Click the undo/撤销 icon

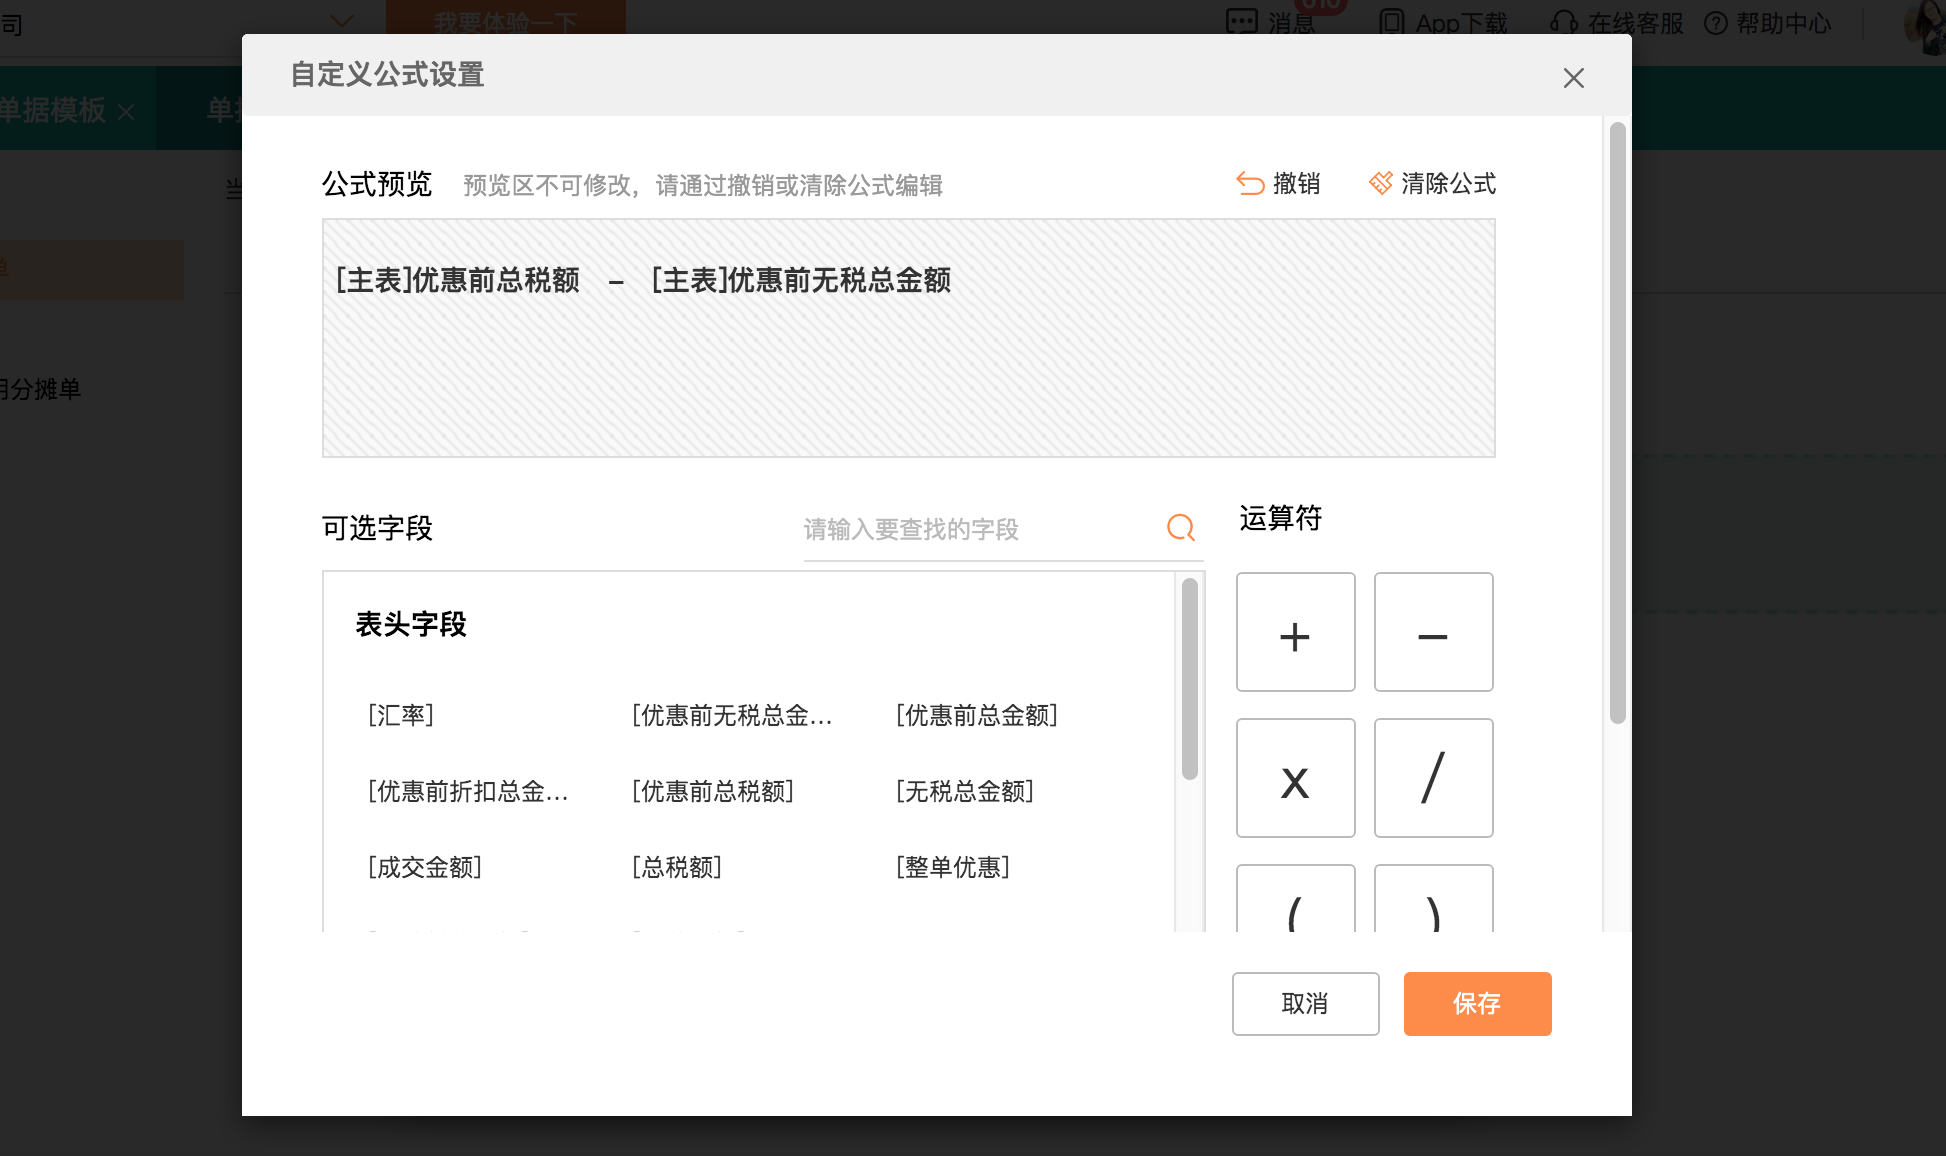point(1247,183)
